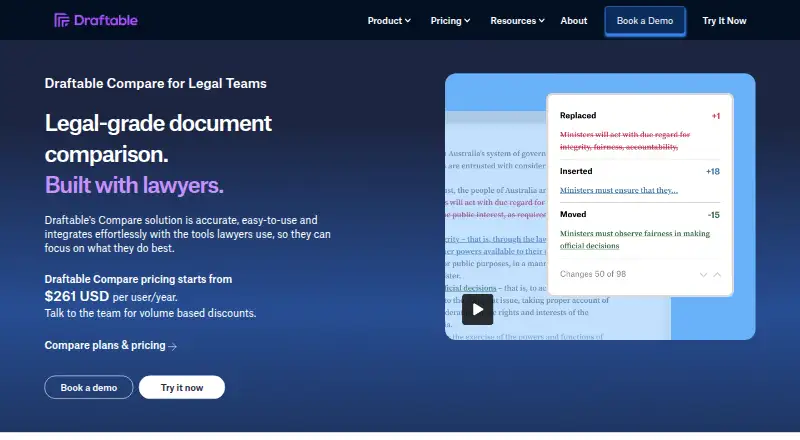
Task: Click the Book a Demo header button
Action: [x=645, y=21]
